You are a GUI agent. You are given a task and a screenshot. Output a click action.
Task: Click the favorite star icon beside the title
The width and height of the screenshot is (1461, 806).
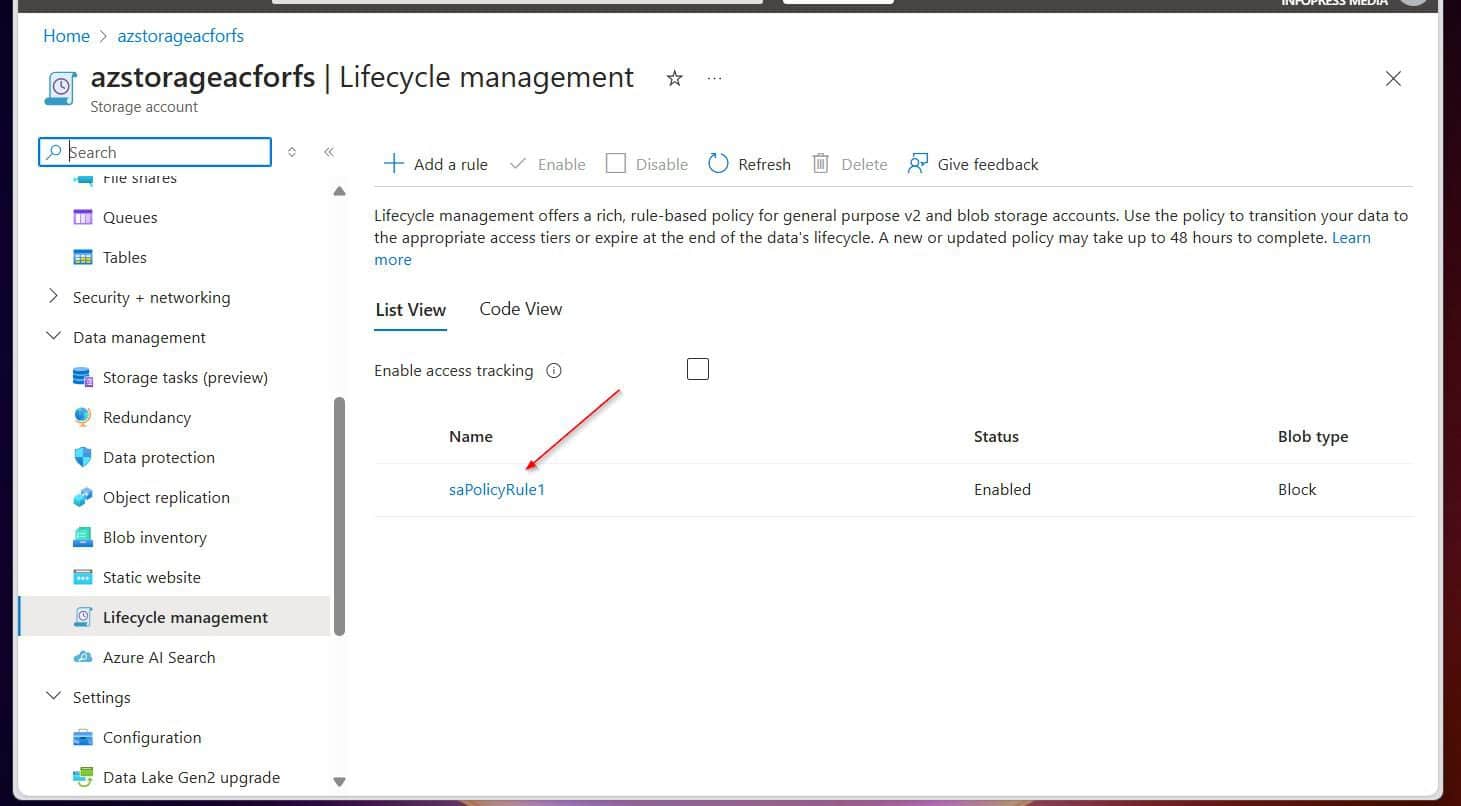[x=675, y=78]
